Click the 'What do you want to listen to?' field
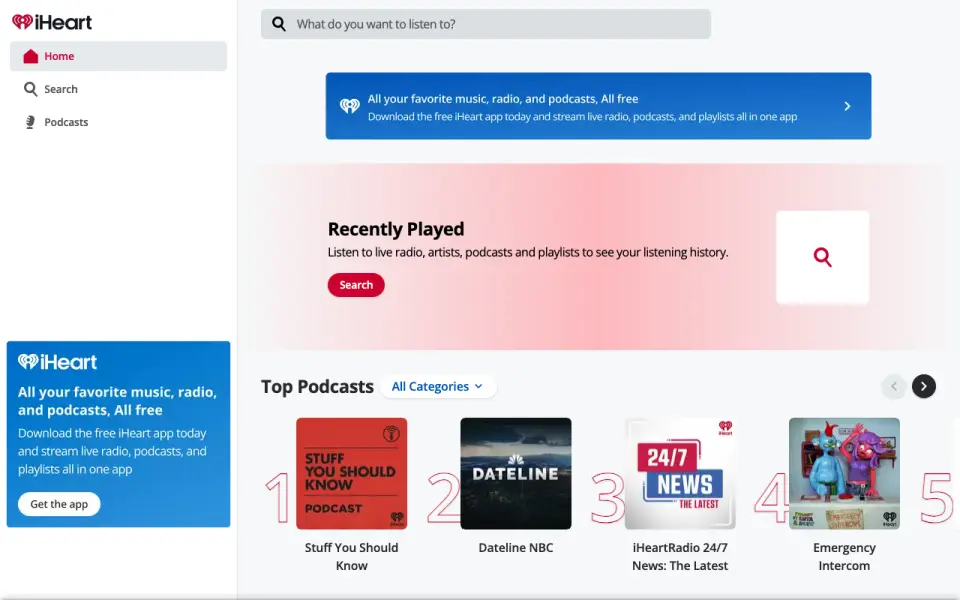This screenshot has width=960, height=600. tap(486, 24)
